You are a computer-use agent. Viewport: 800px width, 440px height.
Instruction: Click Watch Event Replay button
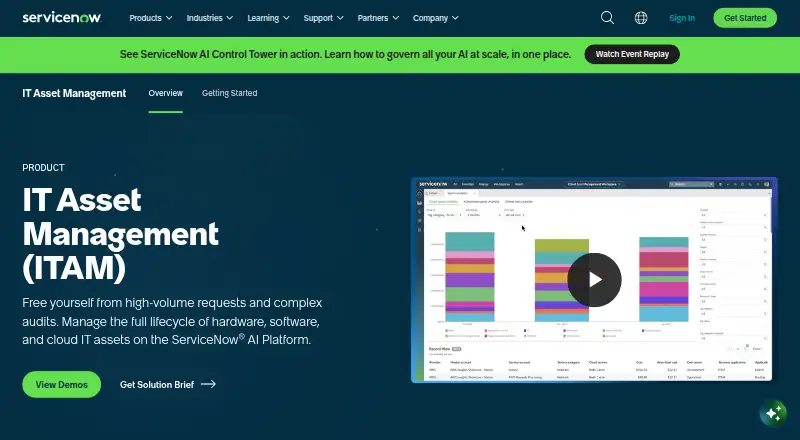[x=632, y=54]
